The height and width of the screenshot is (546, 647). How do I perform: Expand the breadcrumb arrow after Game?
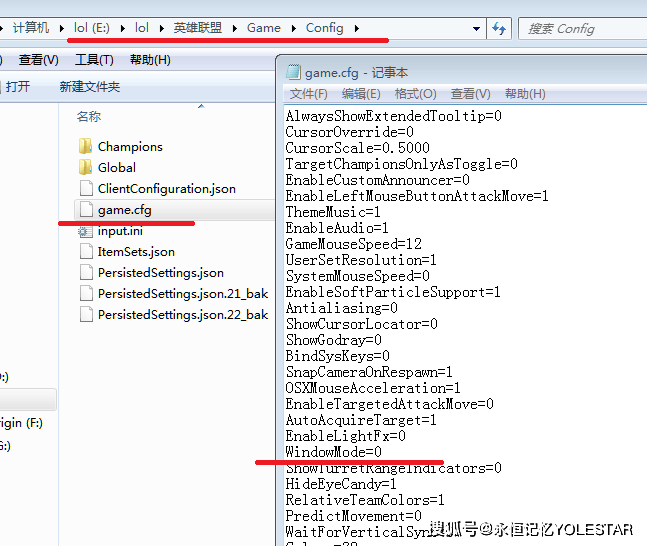pyautogui.click(x=294, y=29)
